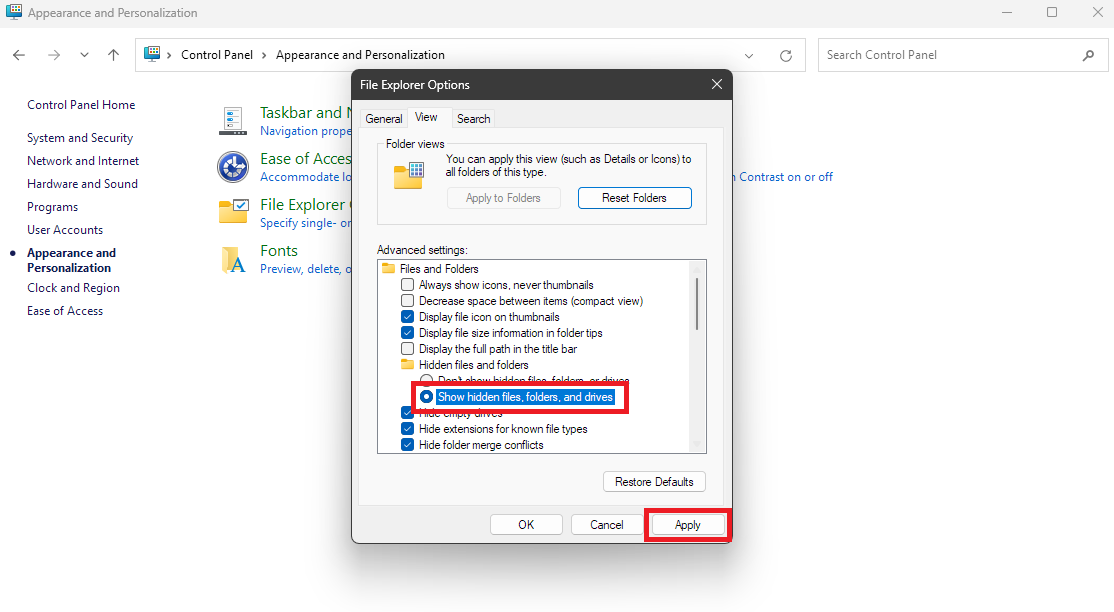Switch to the Search tab
Image resolution: width=1114 pixels, height=612 pixels.
pyautogui.click(x=472, y=118)
